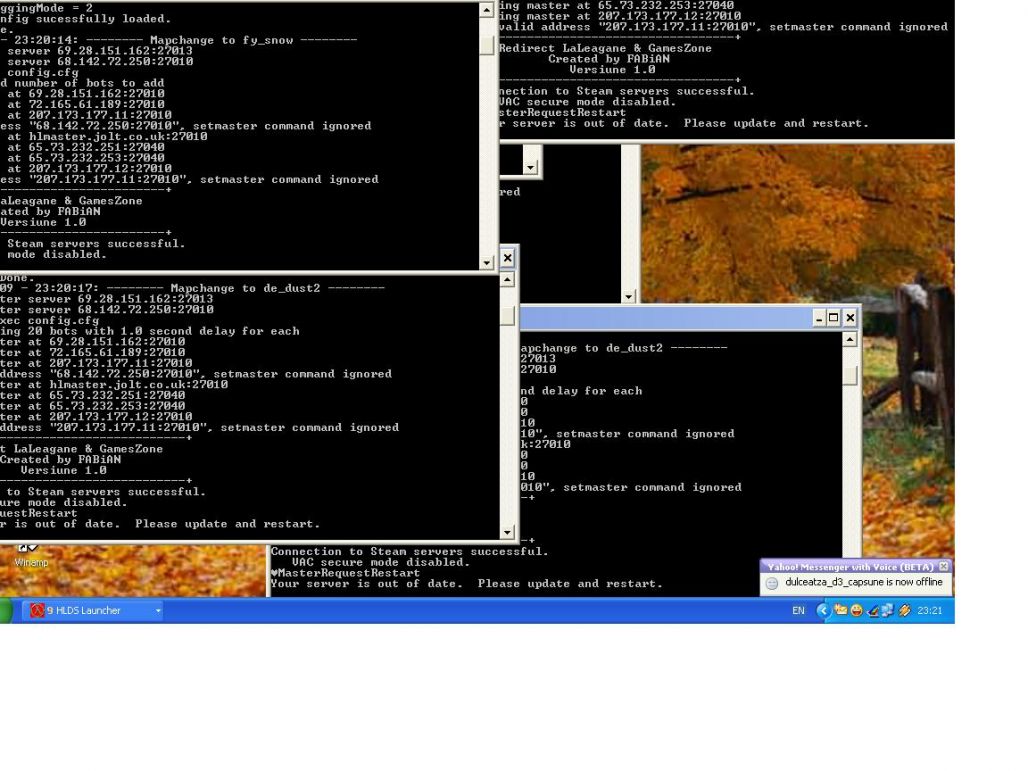The width and height of the screenshot is (1028, 771).
Task: Minimize the de_dust2 console window on right
Action: 818,318
